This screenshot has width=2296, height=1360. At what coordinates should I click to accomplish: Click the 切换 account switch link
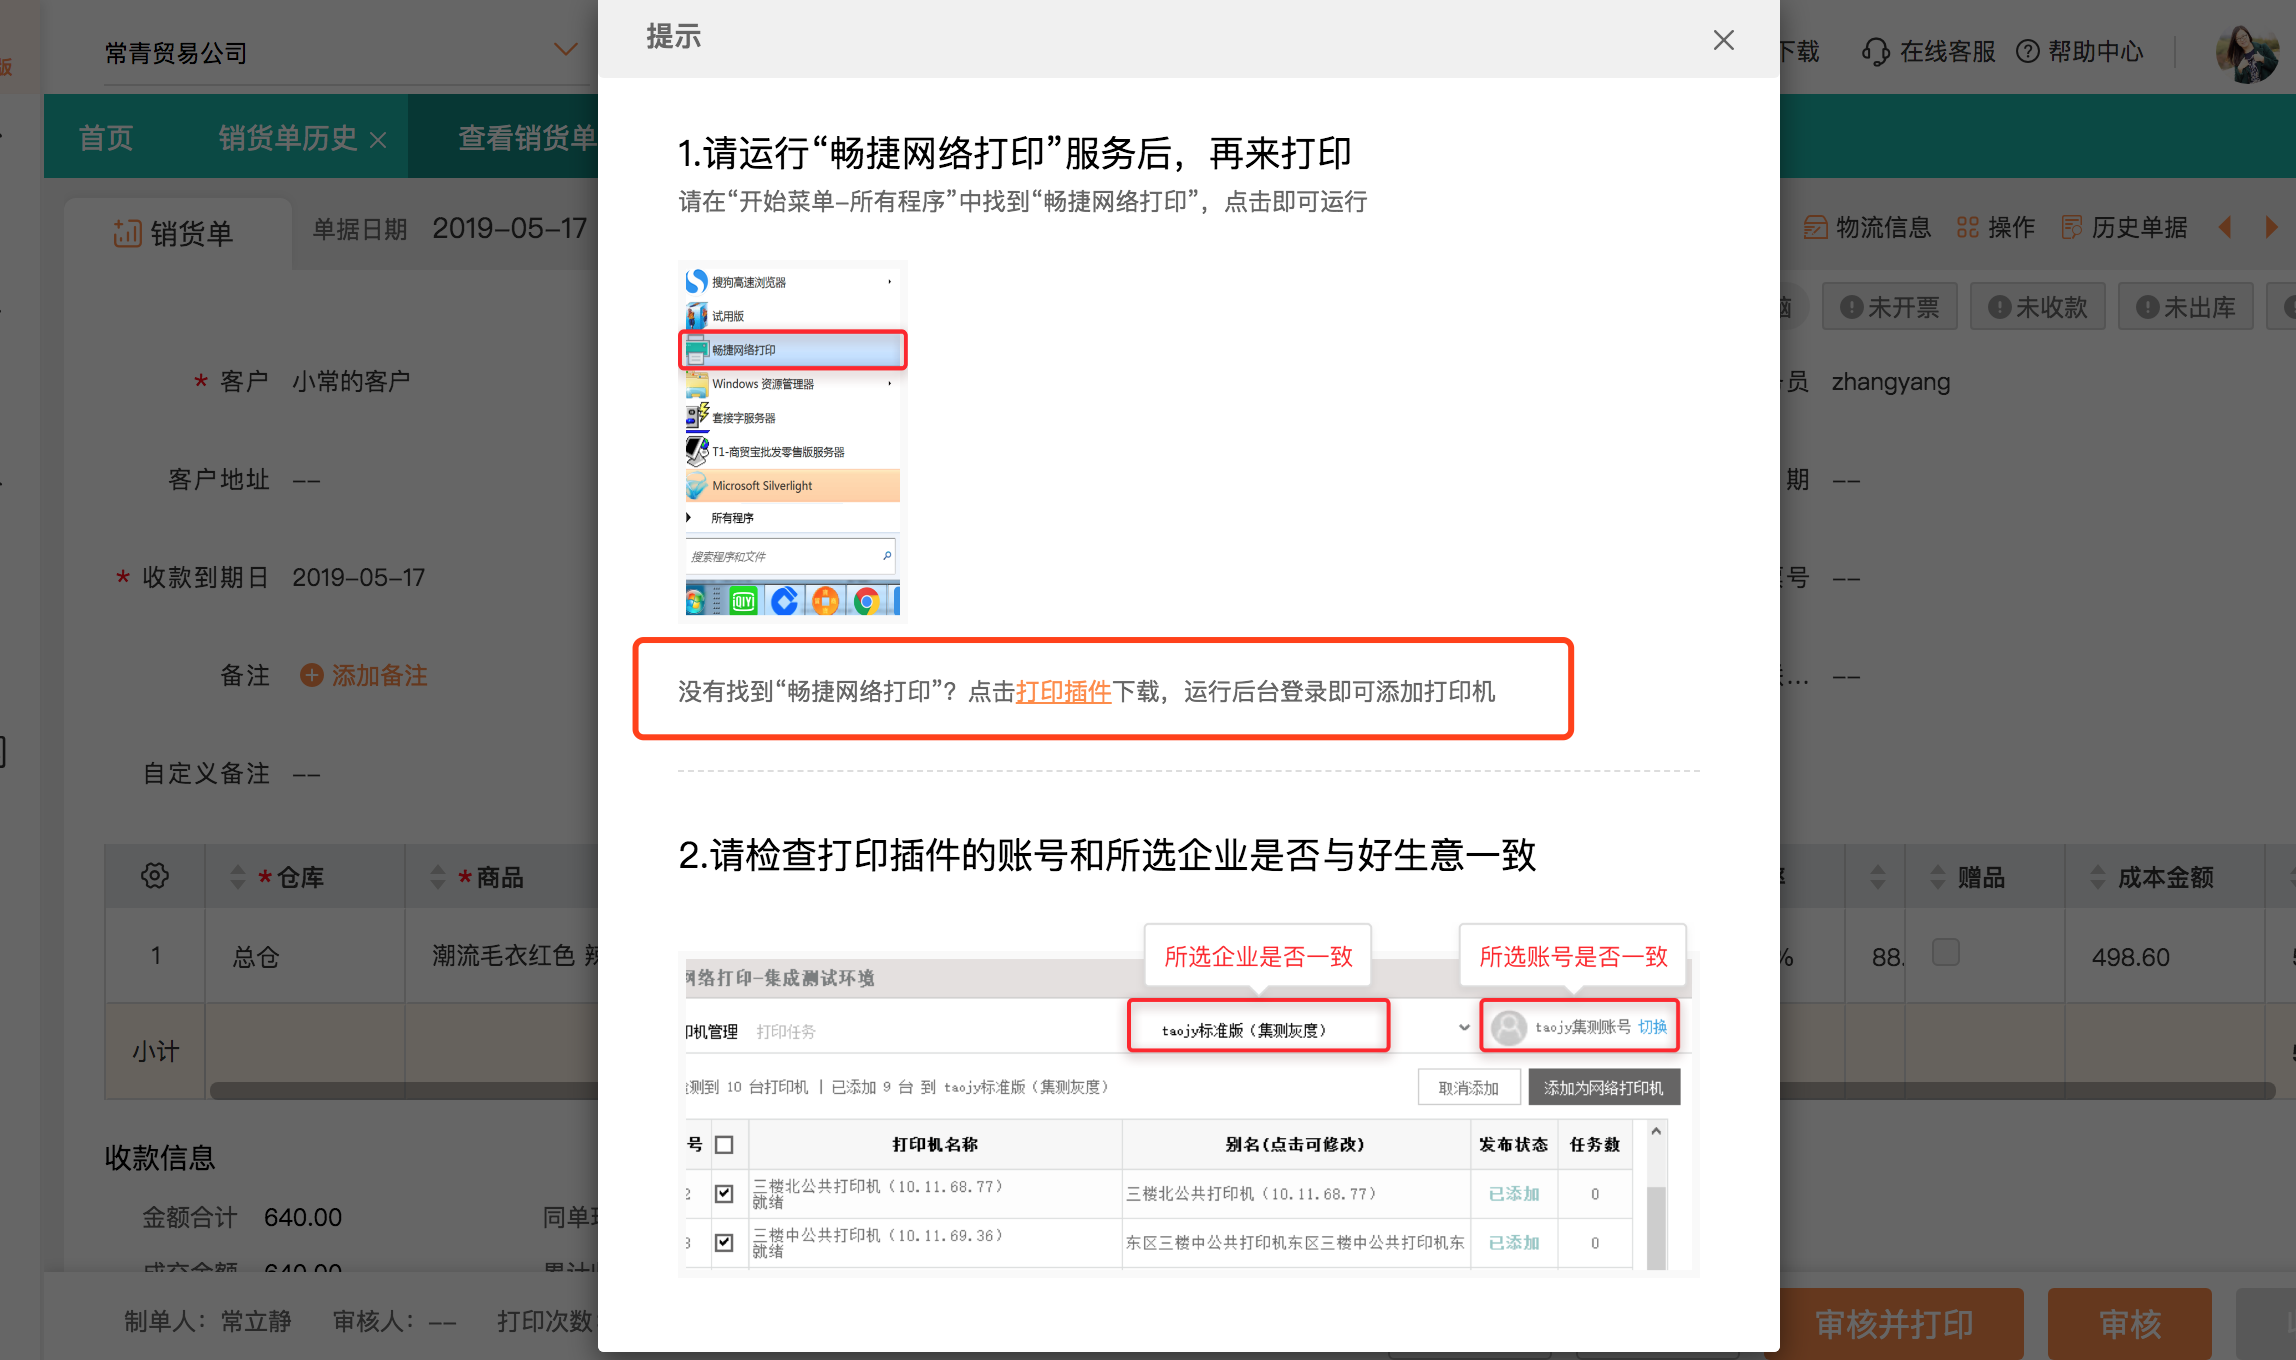(1660, 1026)
